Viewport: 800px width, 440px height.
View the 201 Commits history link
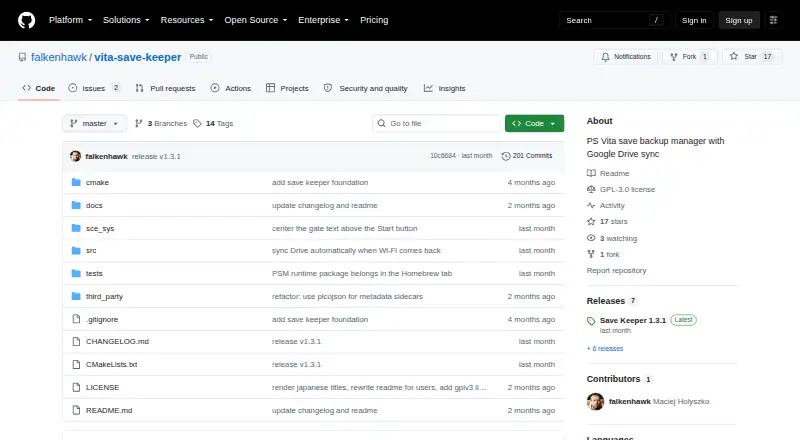tap(527, 156)
